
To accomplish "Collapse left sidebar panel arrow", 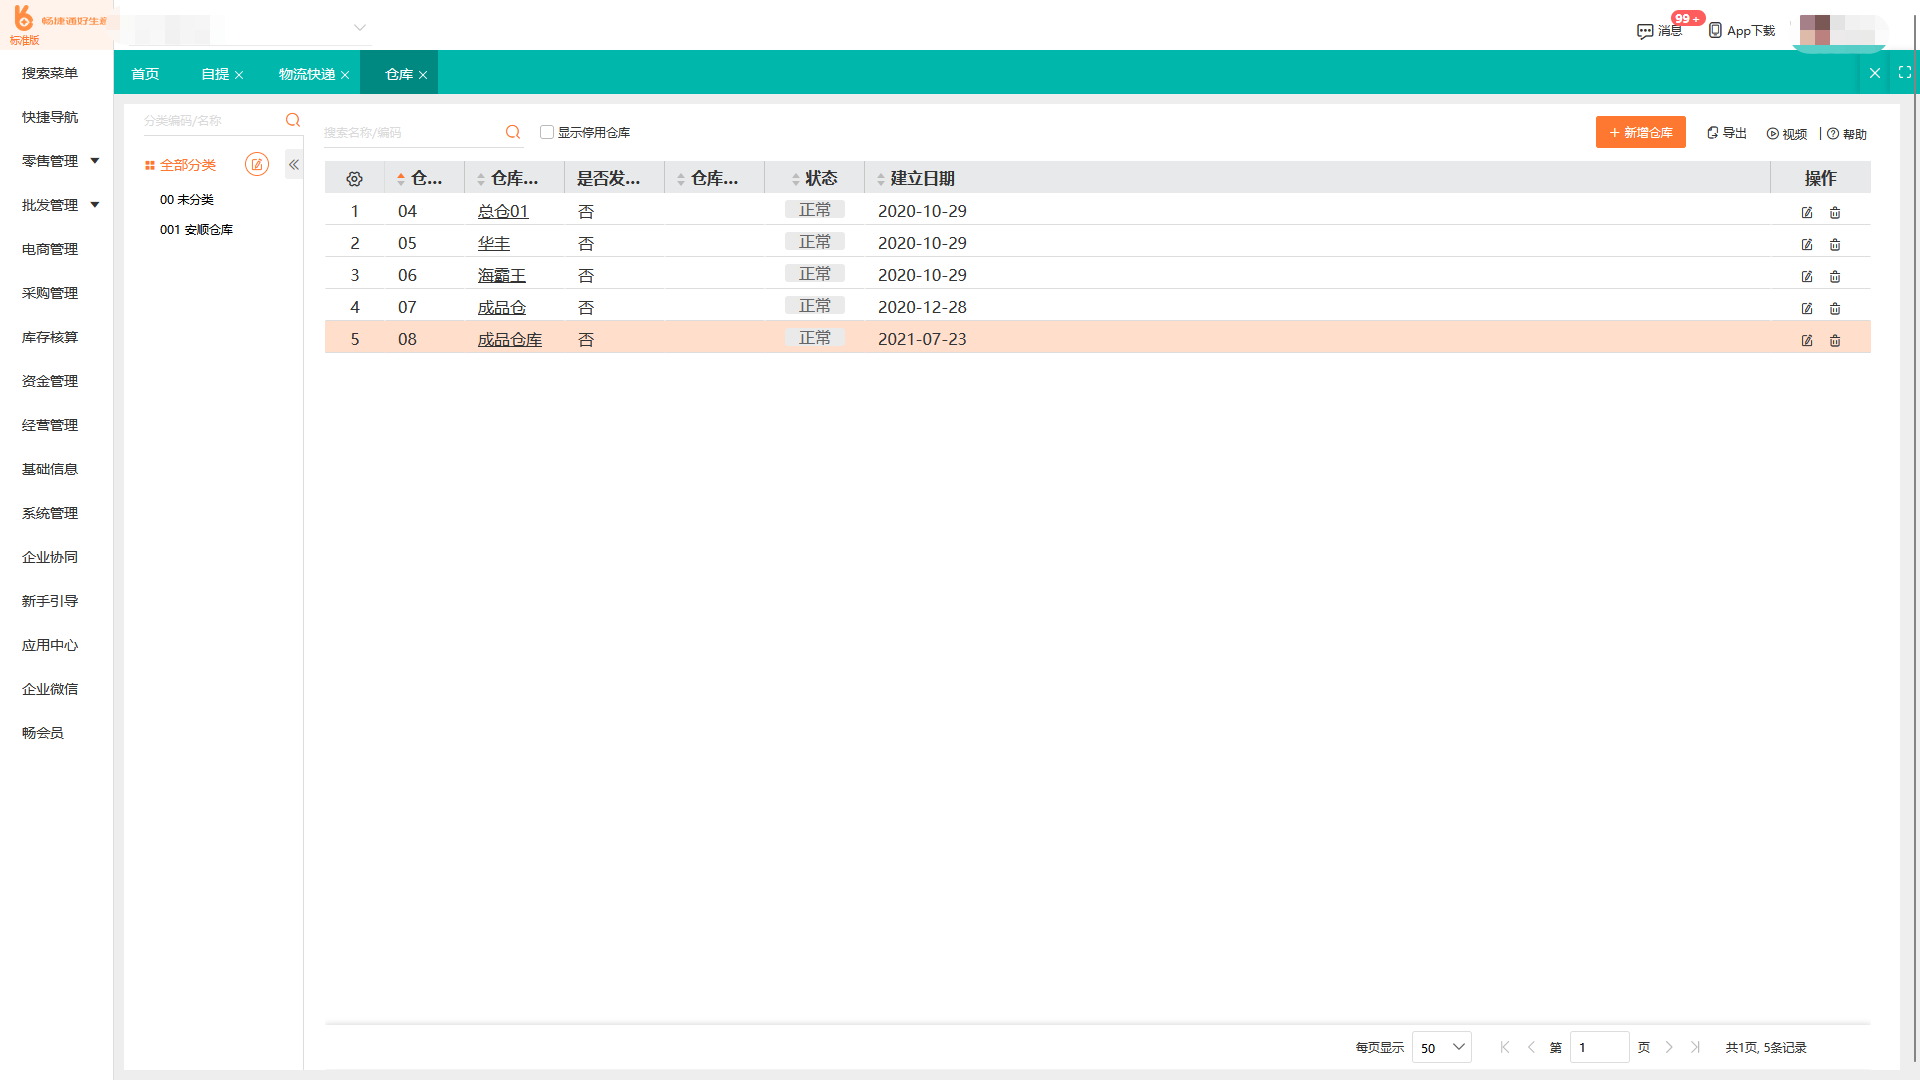I will click(x=294, y=165).
